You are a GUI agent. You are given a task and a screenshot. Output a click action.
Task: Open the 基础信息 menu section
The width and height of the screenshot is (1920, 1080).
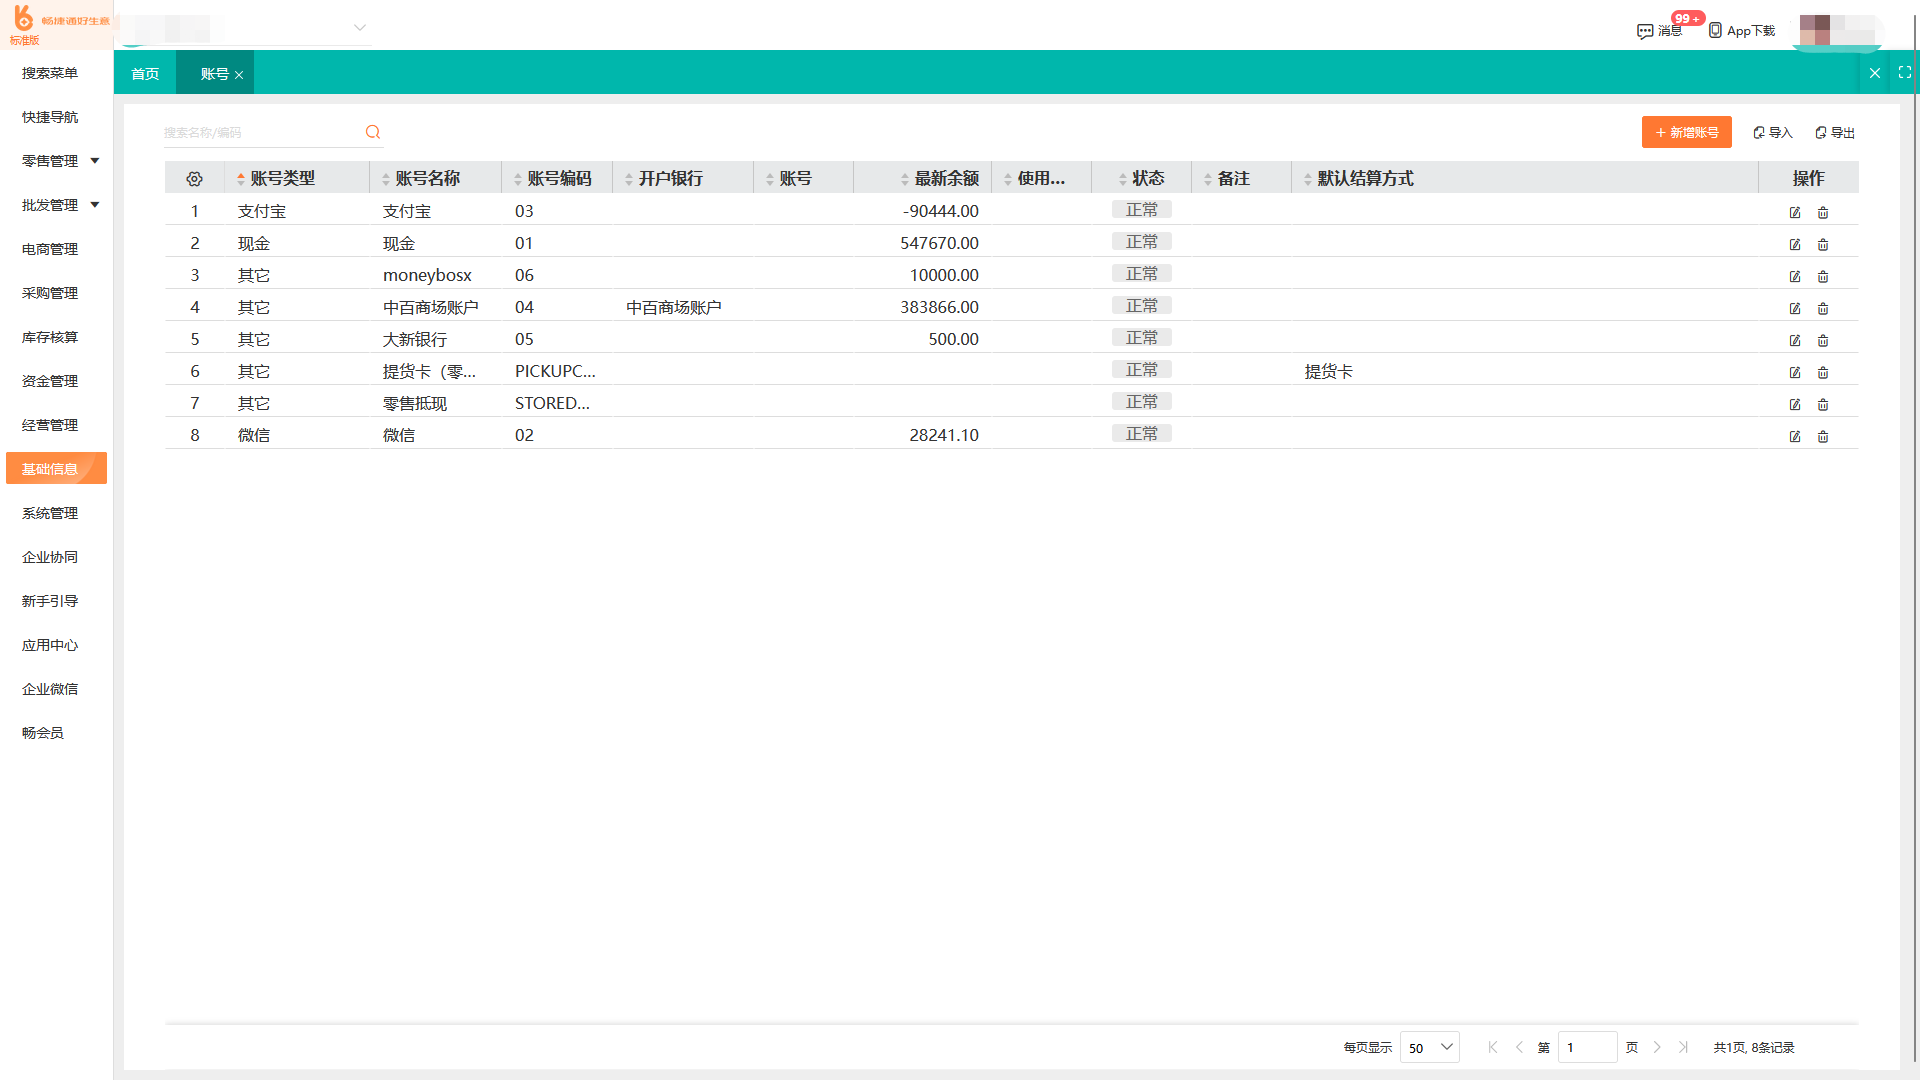51,468
